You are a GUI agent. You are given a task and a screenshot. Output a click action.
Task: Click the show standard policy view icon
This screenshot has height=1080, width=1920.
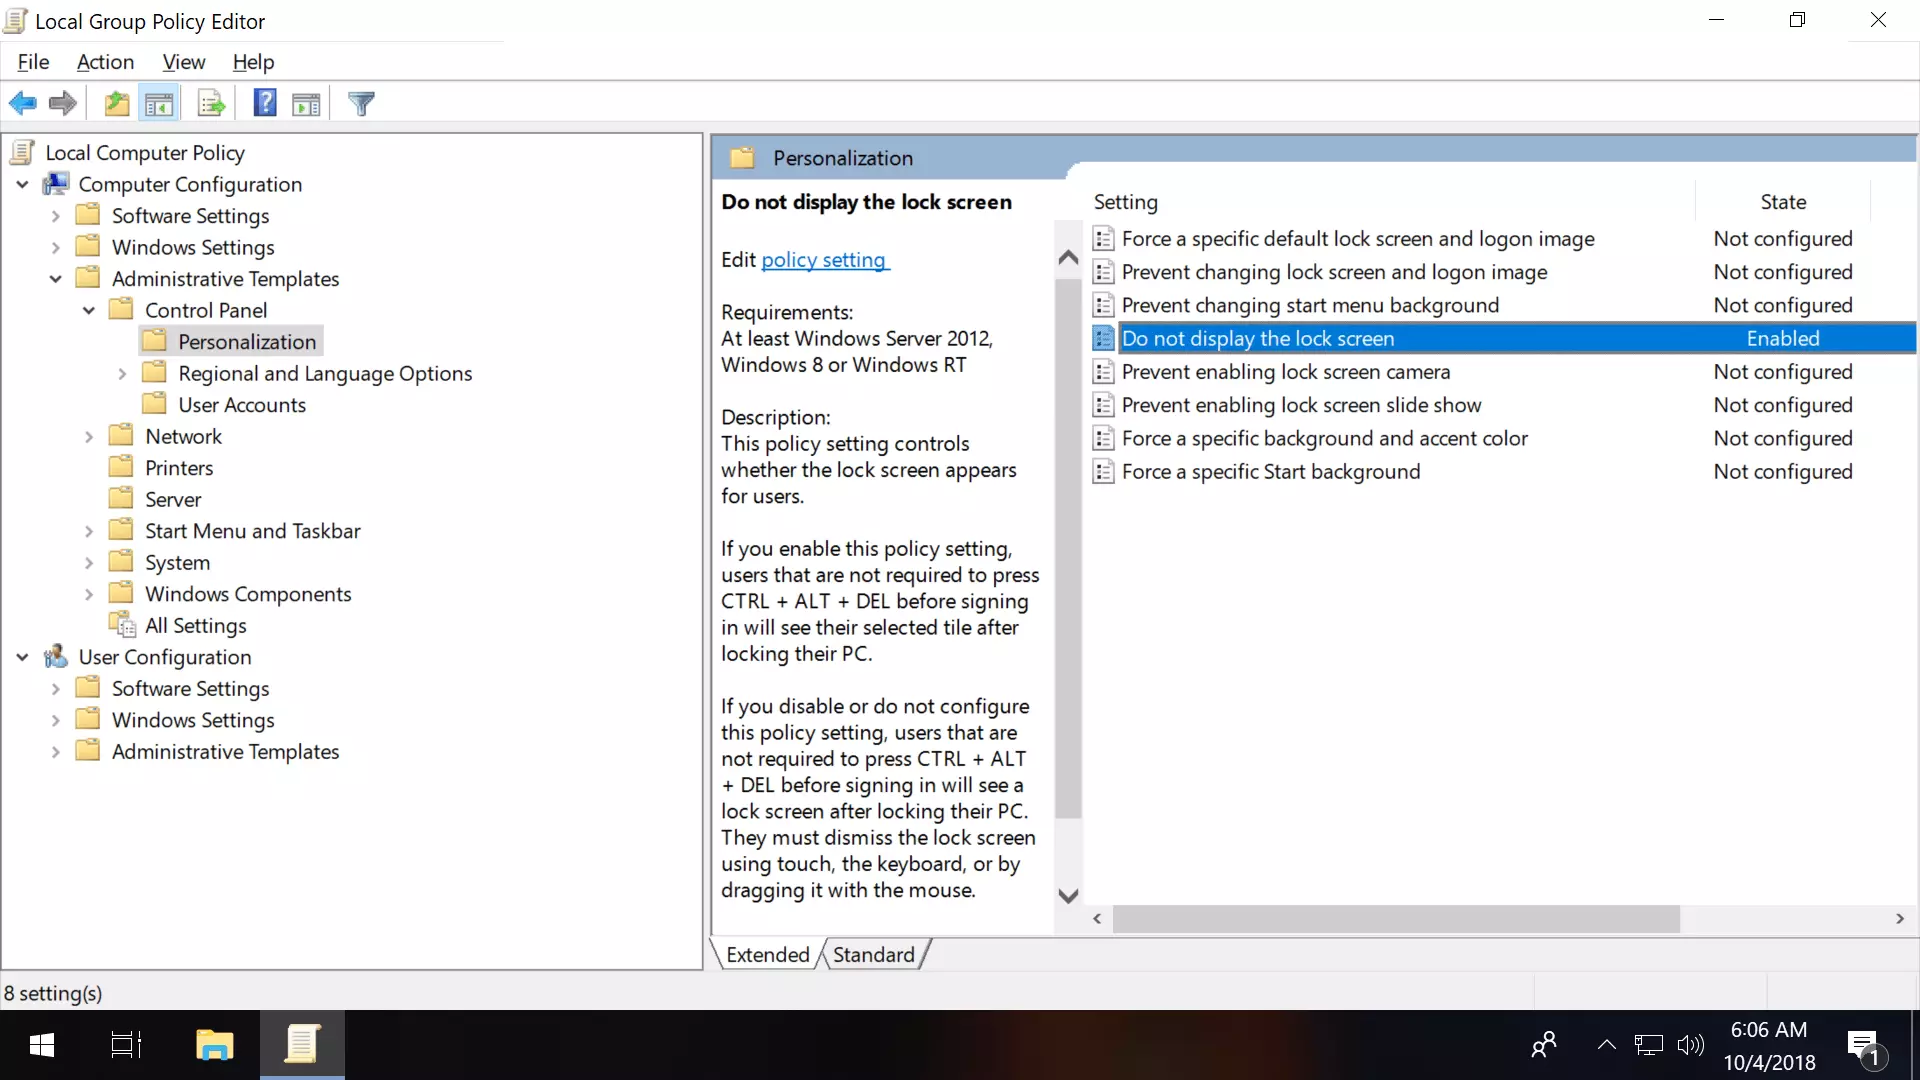point(874,955)
